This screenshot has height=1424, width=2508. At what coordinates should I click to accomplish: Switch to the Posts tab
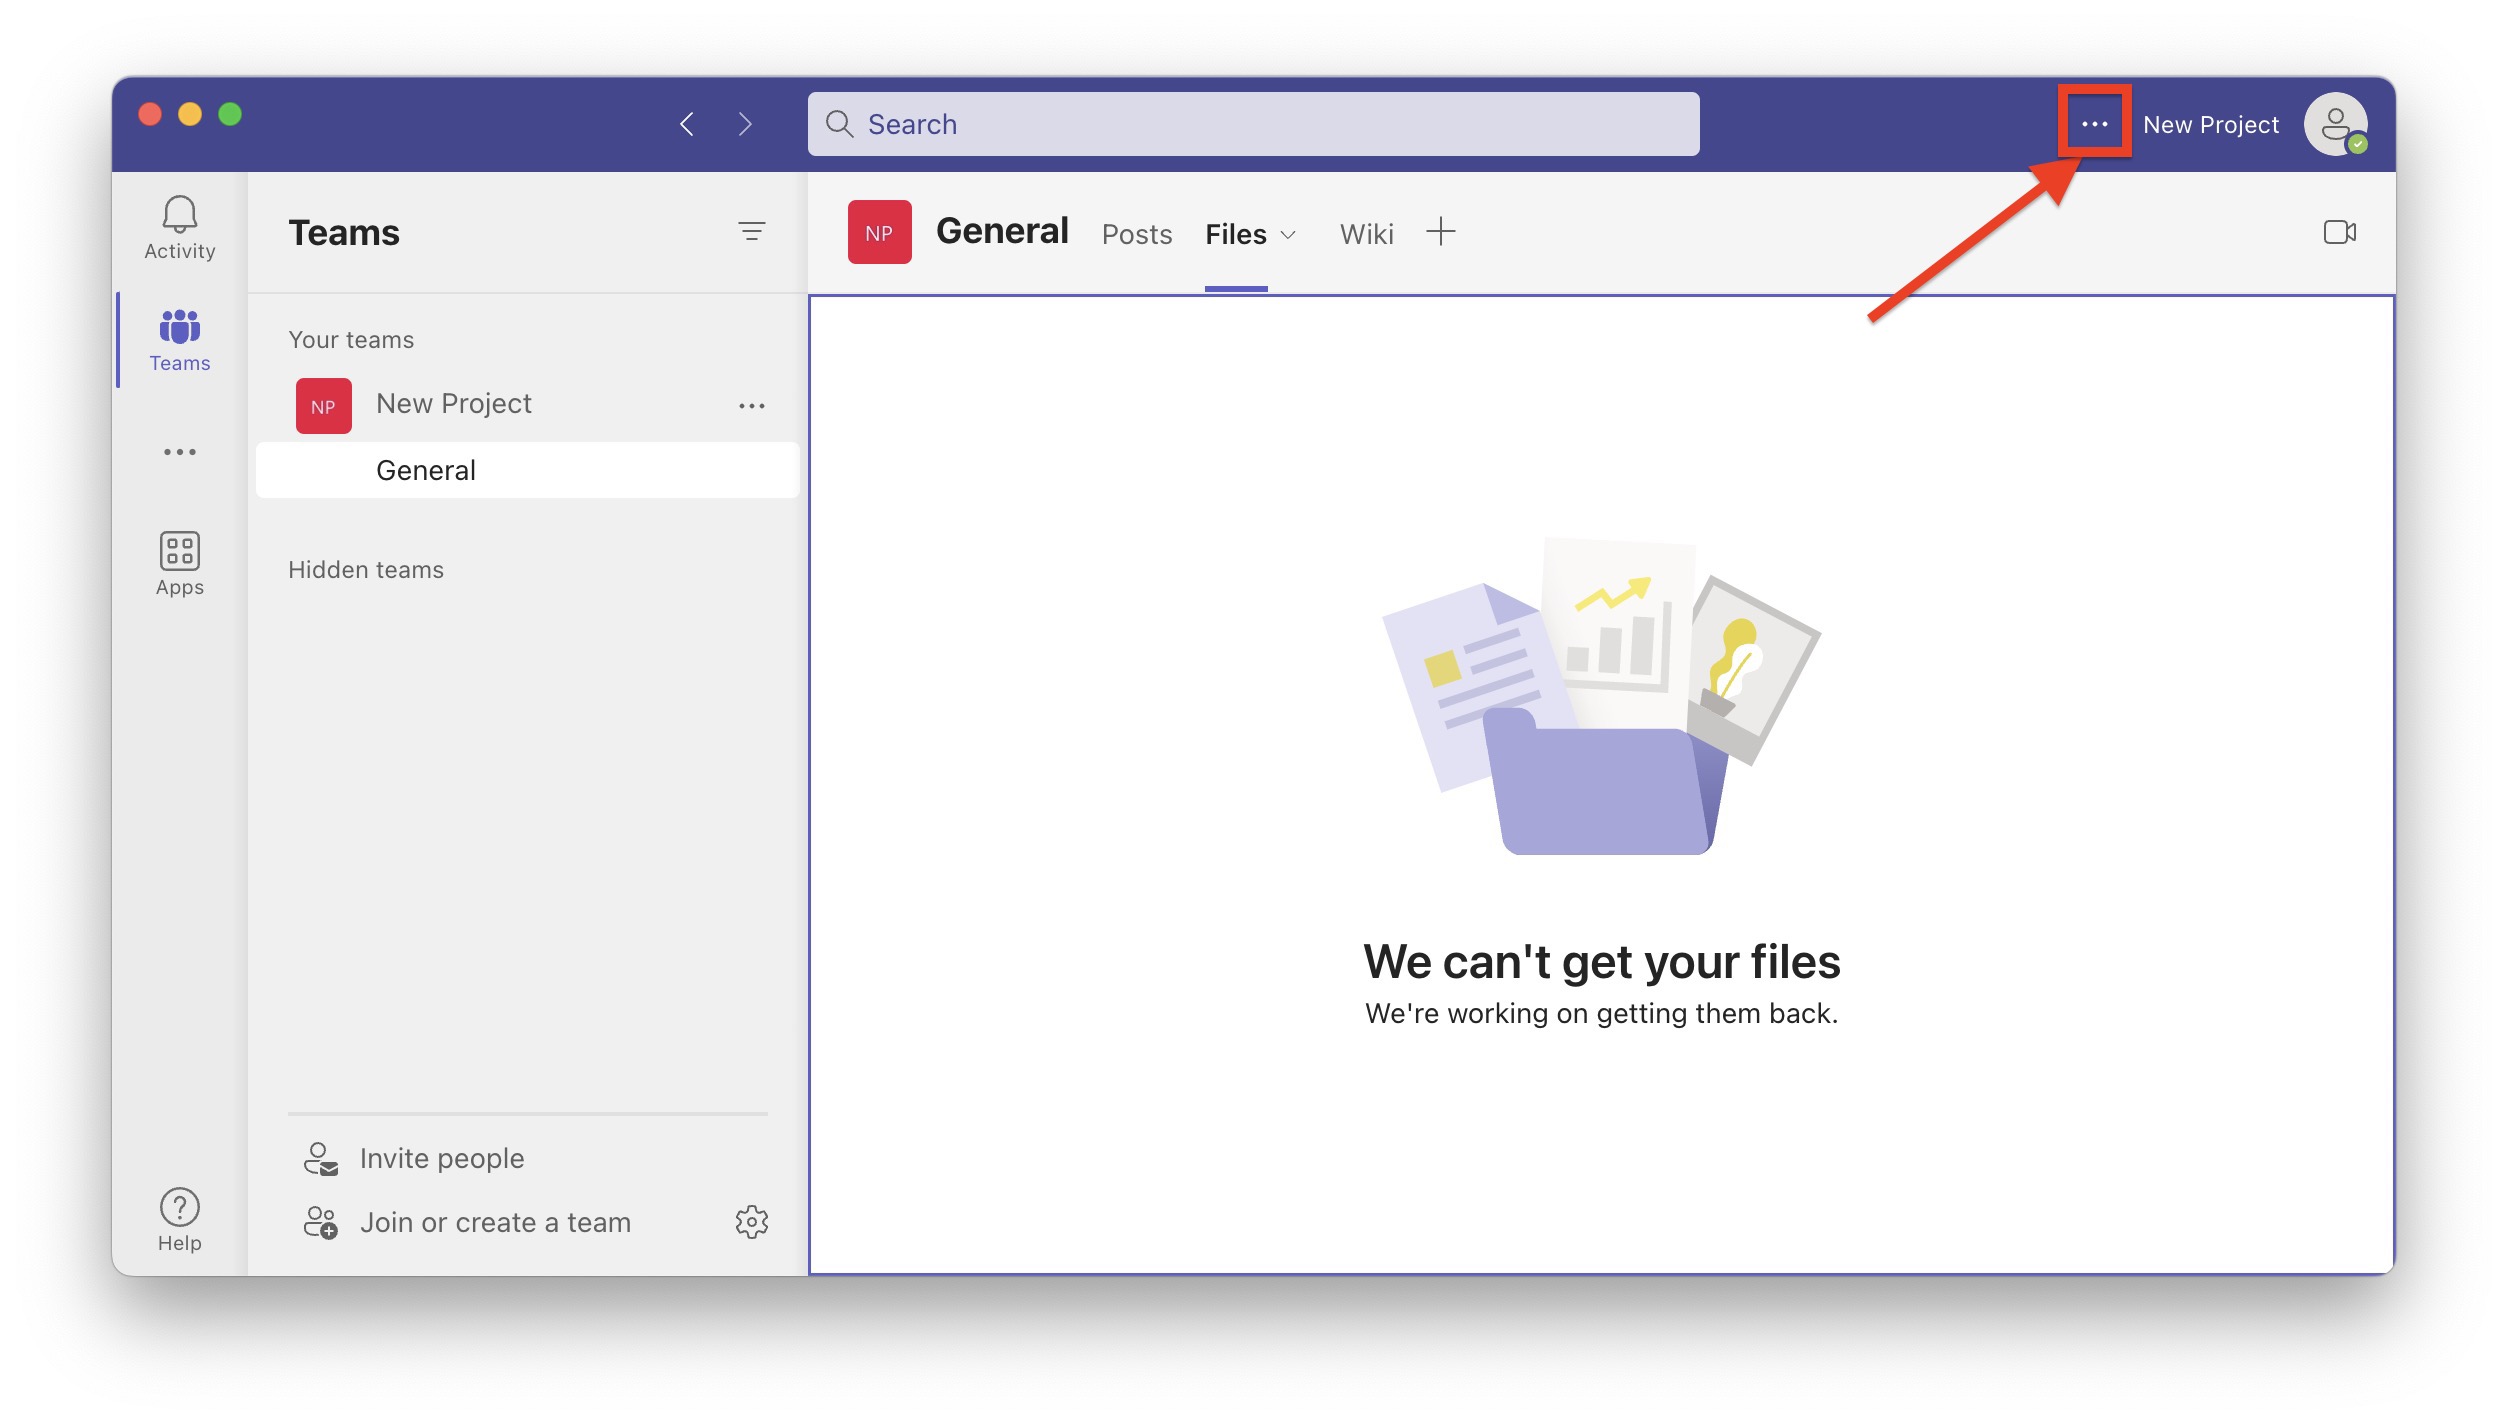[1137, 234]
